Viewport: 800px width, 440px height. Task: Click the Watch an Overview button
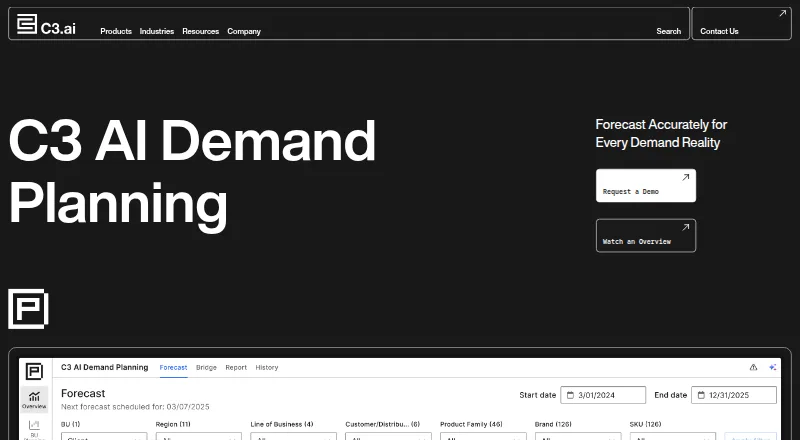645,235
